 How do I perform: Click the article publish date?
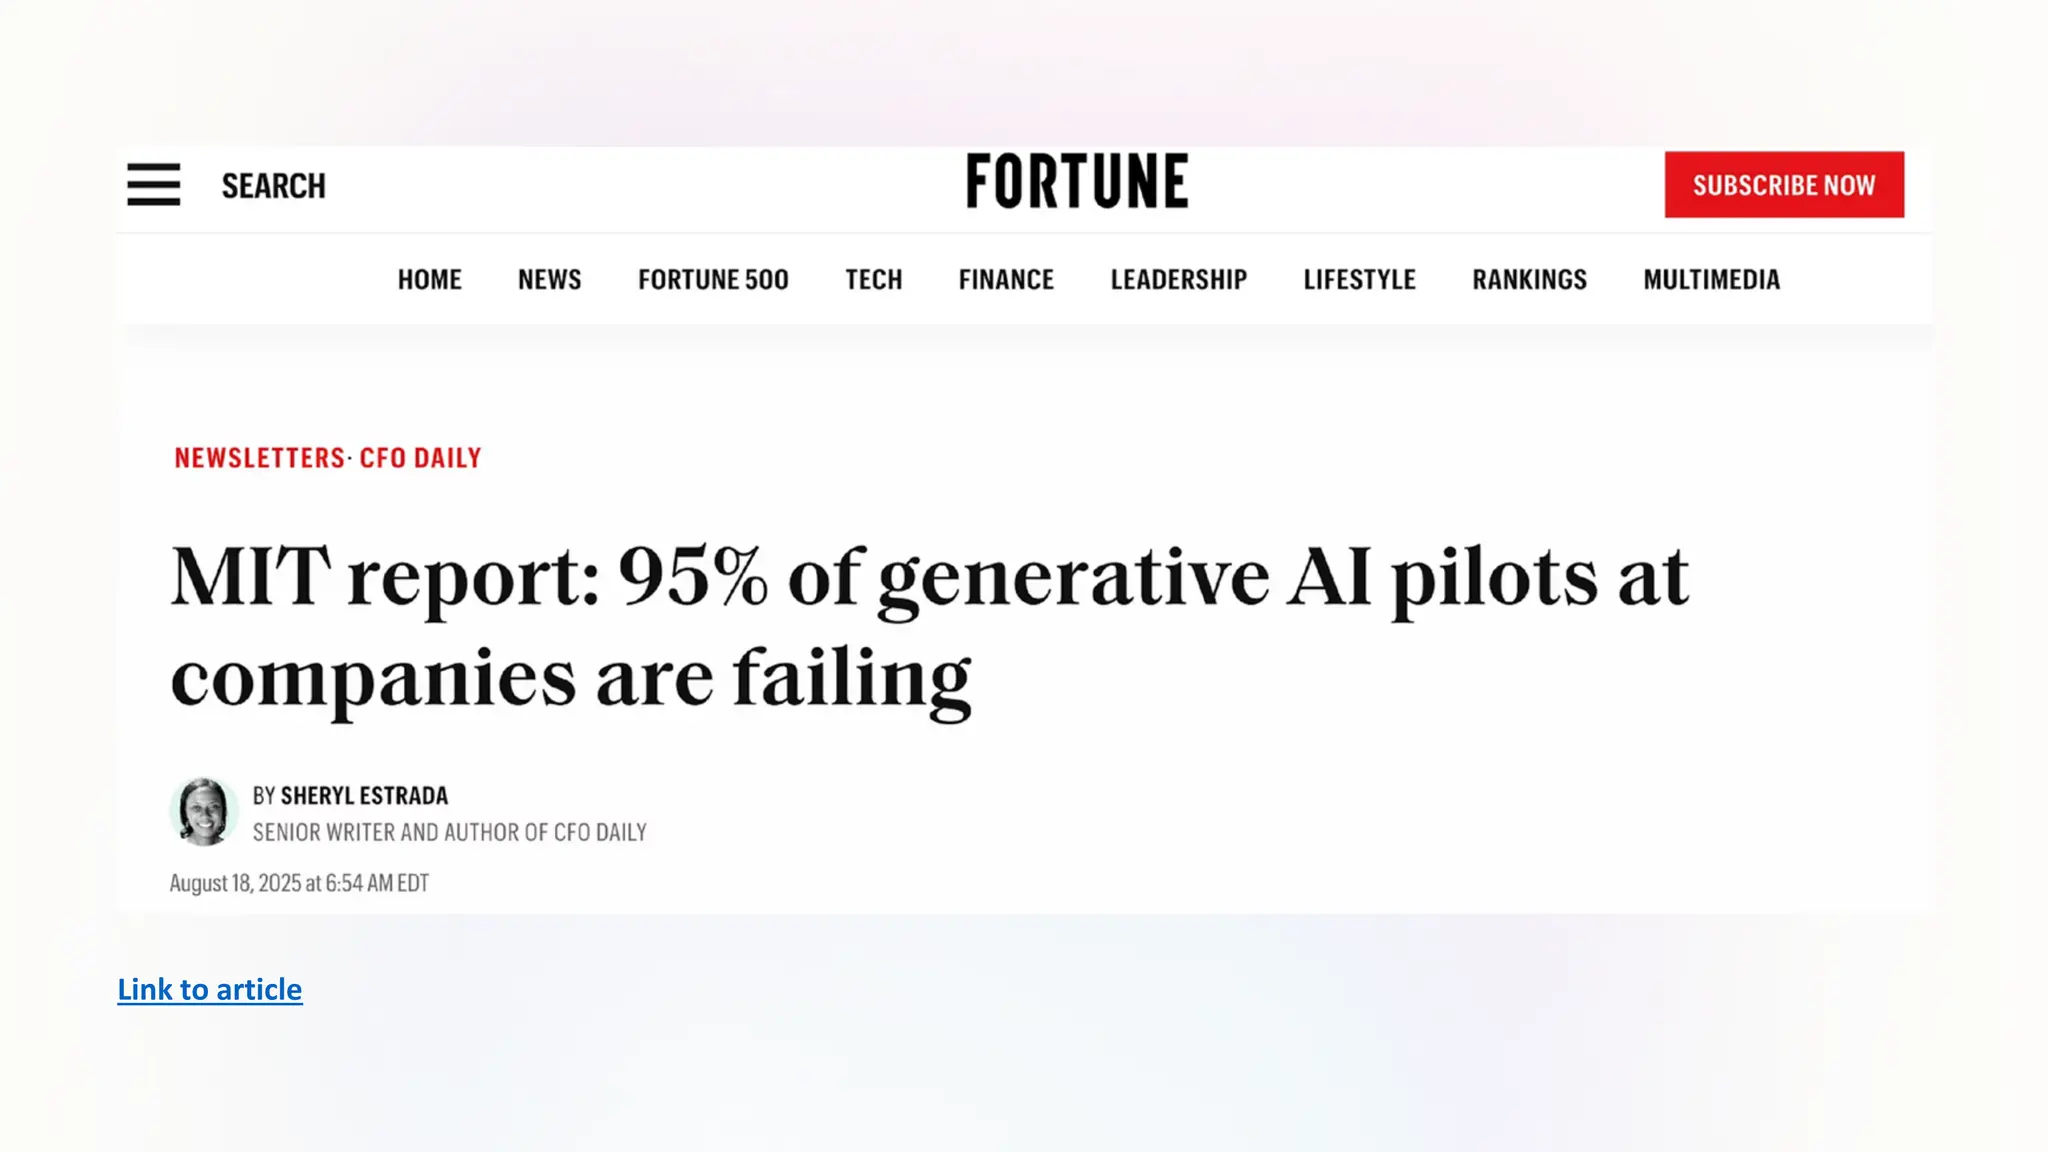pyautogui.click(x=298, y=883)
